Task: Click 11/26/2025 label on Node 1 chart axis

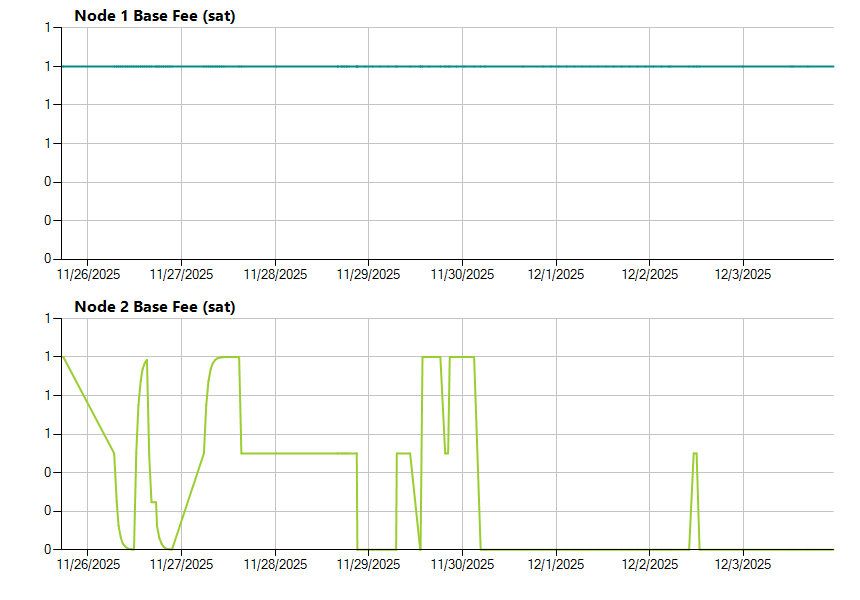Action: [x=87, y=274]
